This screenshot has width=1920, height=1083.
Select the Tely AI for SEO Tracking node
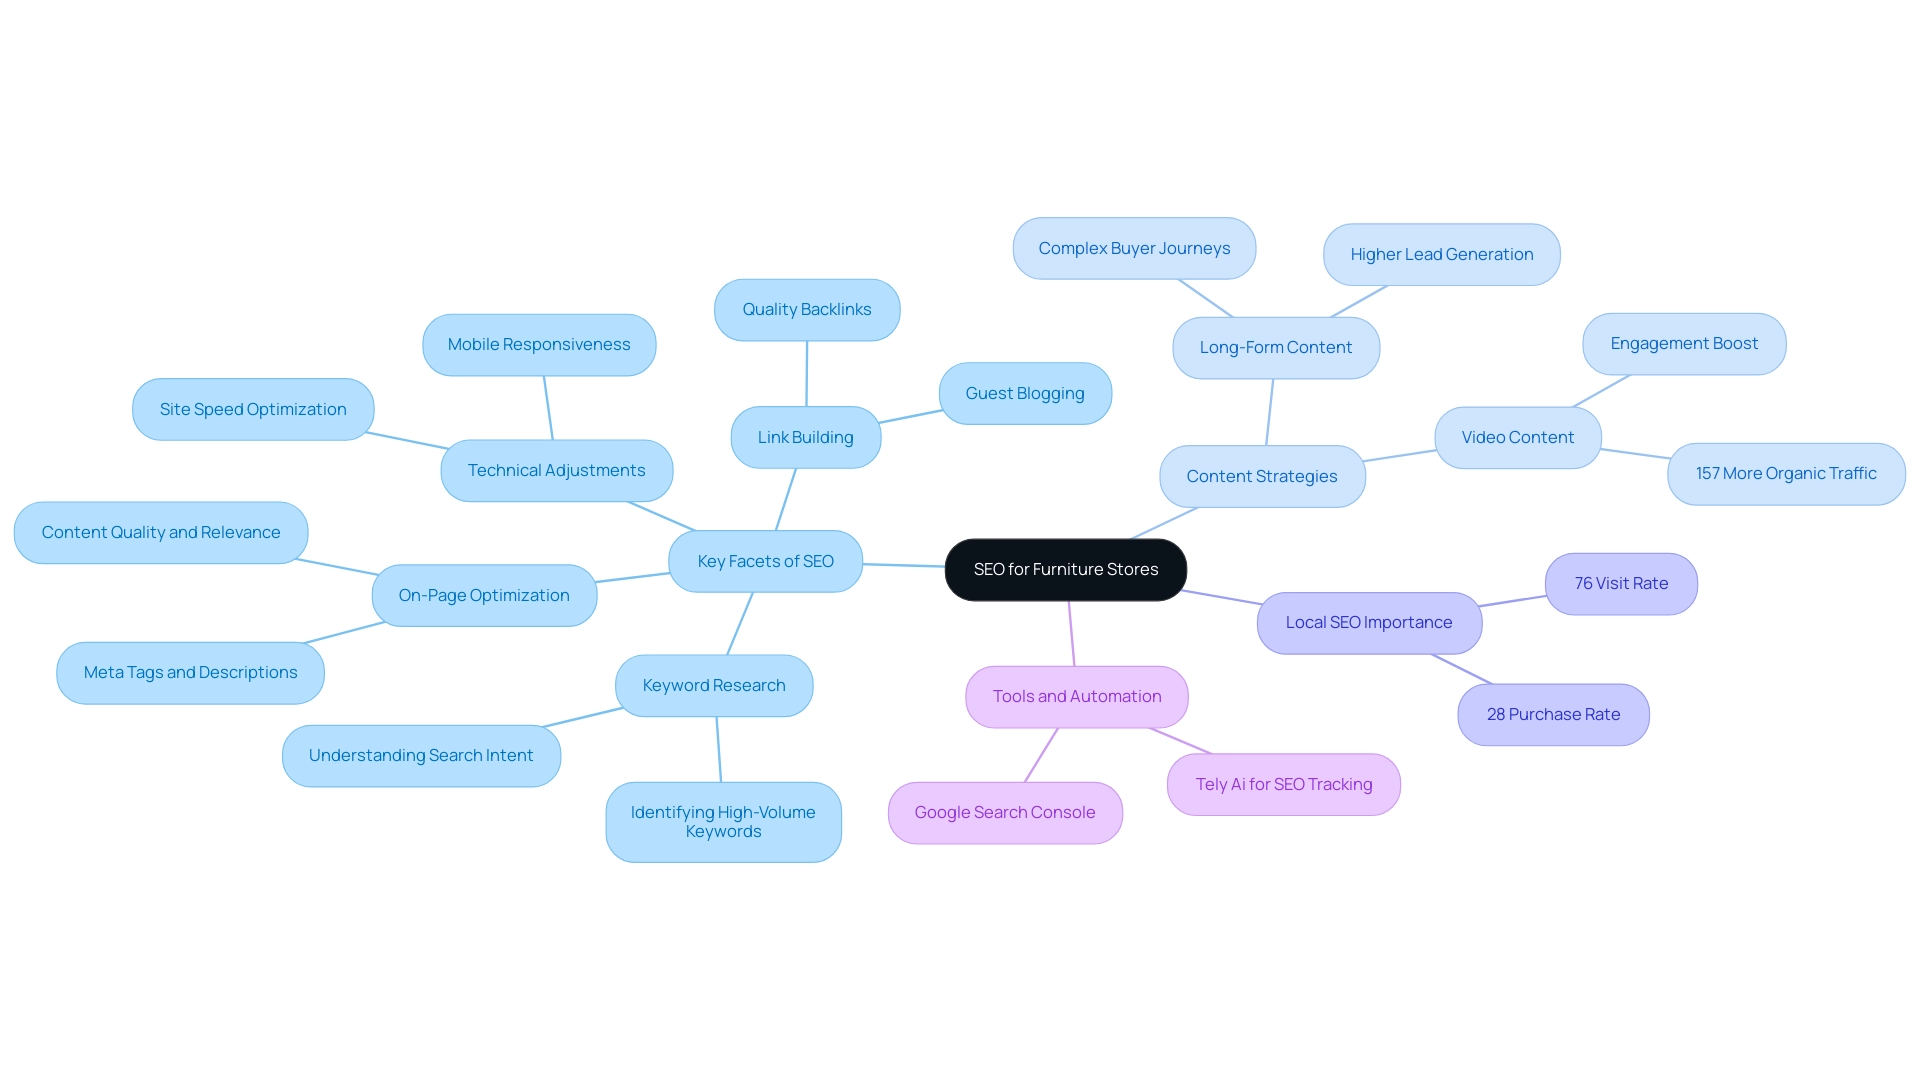(1284, 784)
